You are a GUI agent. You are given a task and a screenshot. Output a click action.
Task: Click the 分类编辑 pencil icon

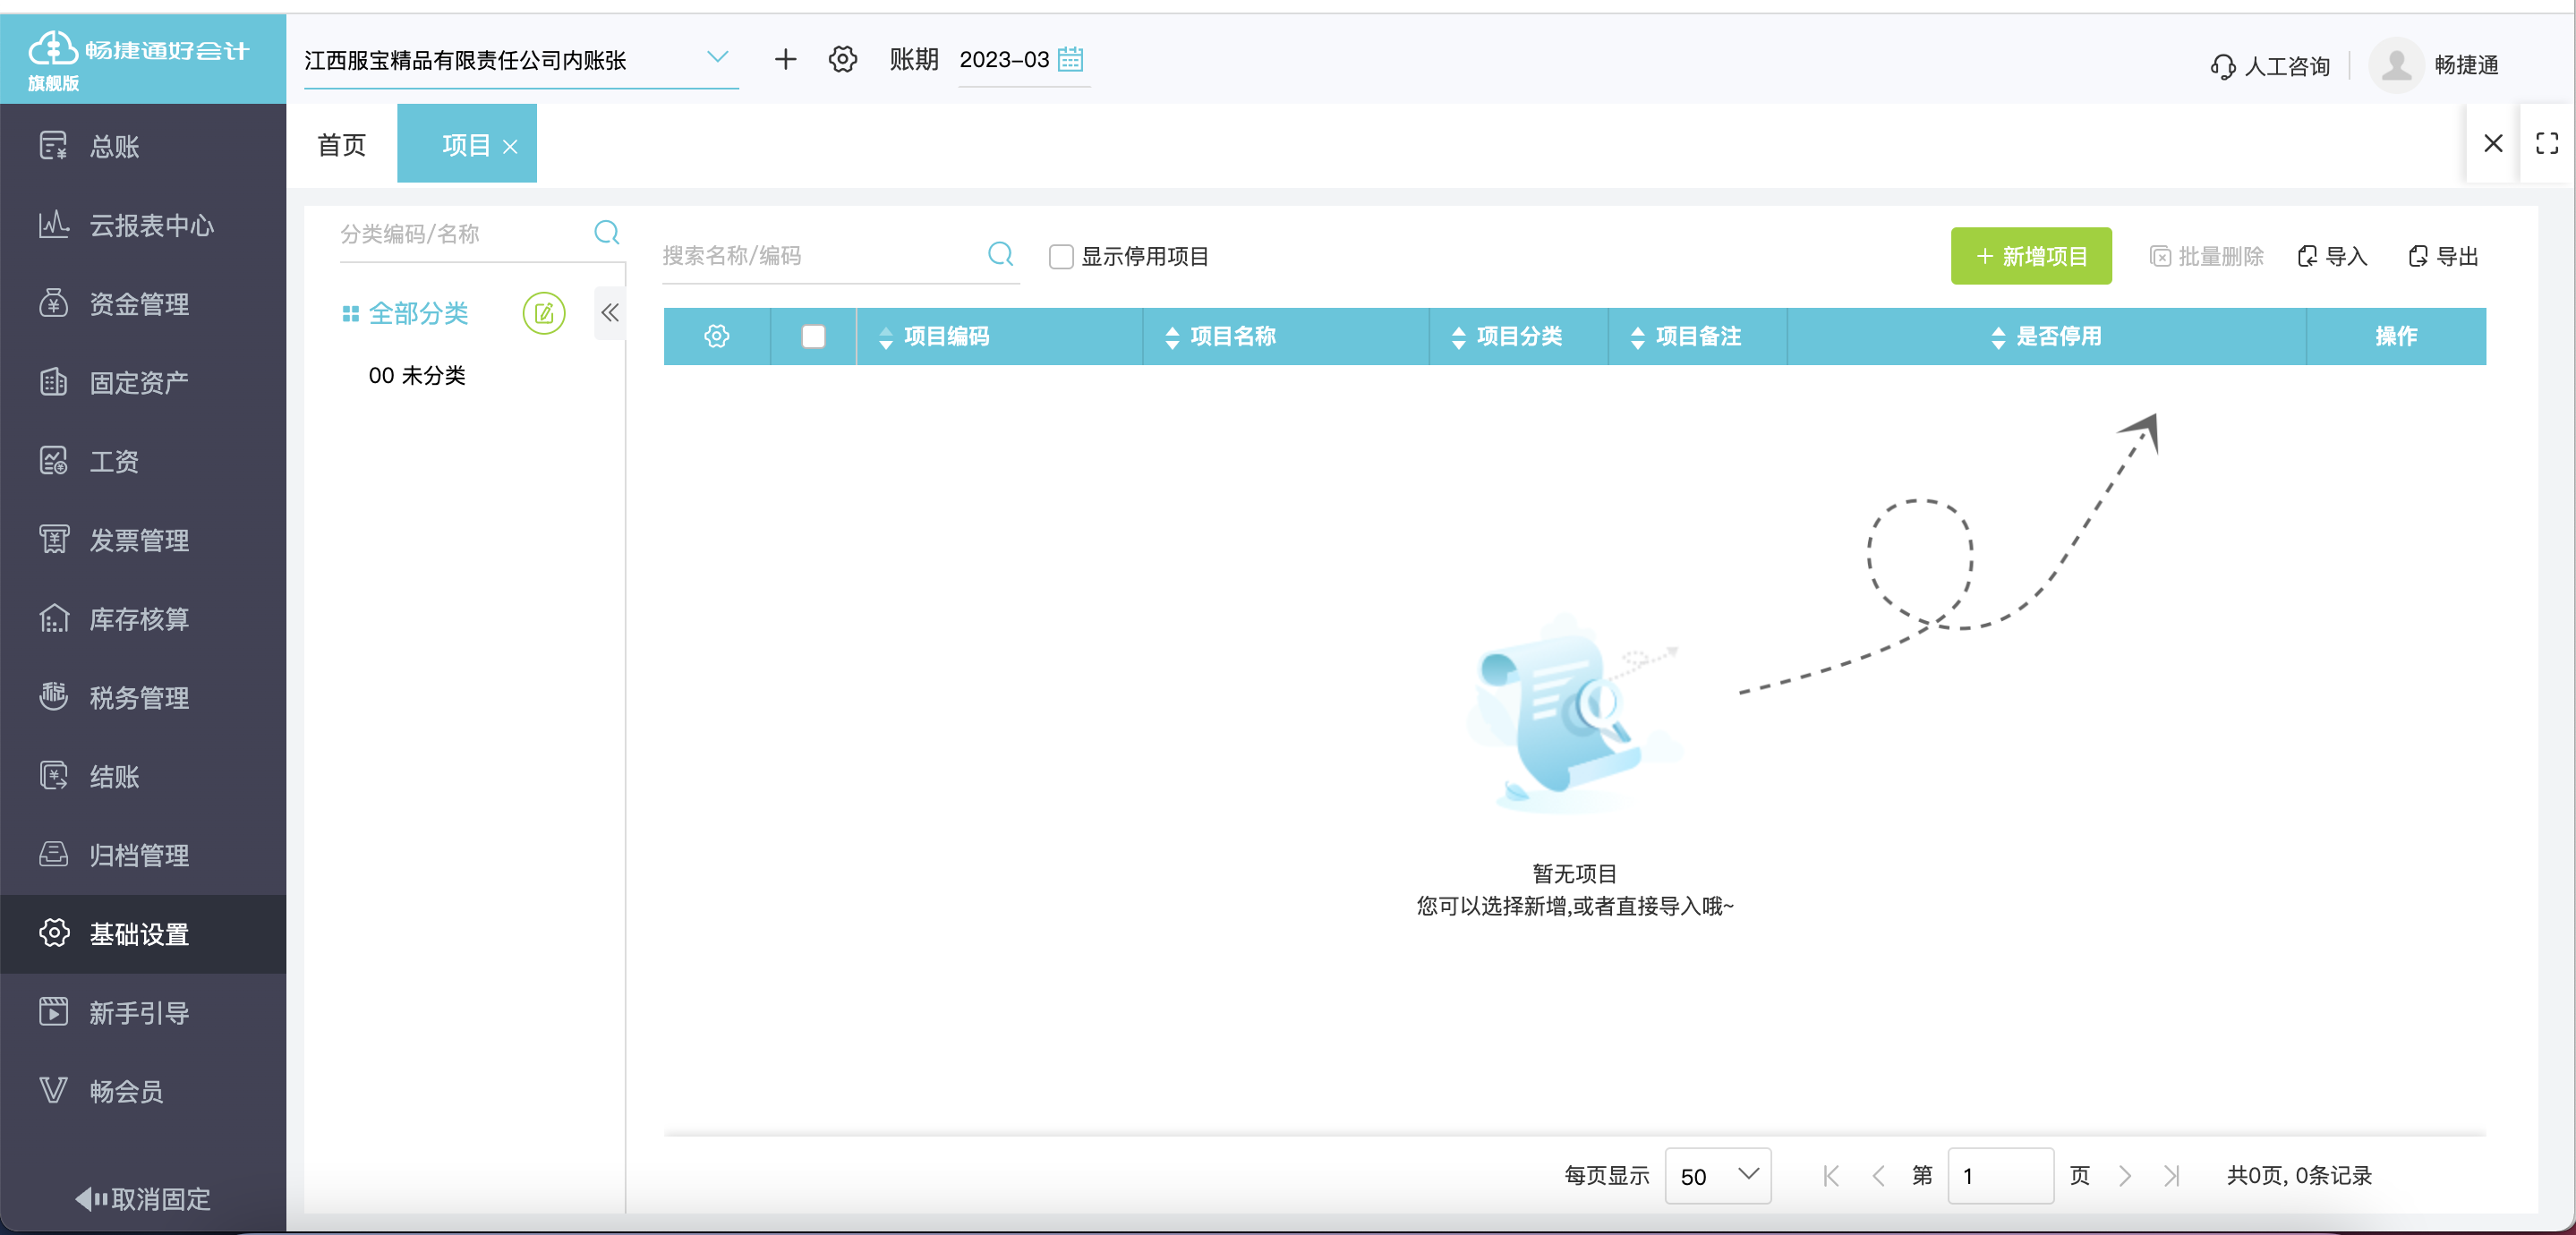click(542, 314)
